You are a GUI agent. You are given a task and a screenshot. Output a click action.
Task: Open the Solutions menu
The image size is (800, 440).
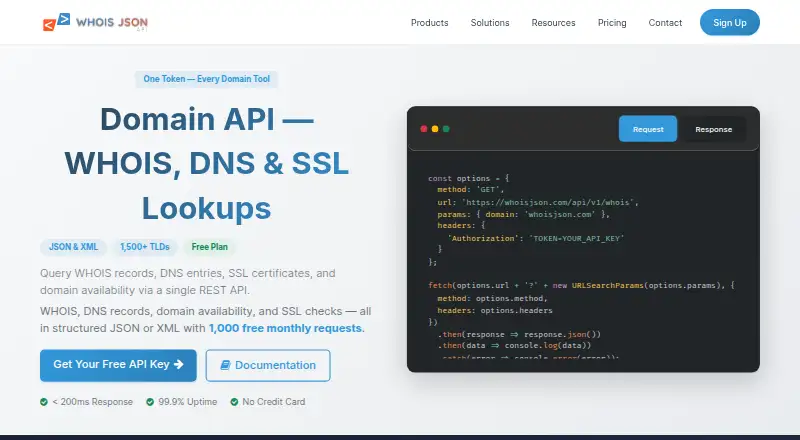490,22
